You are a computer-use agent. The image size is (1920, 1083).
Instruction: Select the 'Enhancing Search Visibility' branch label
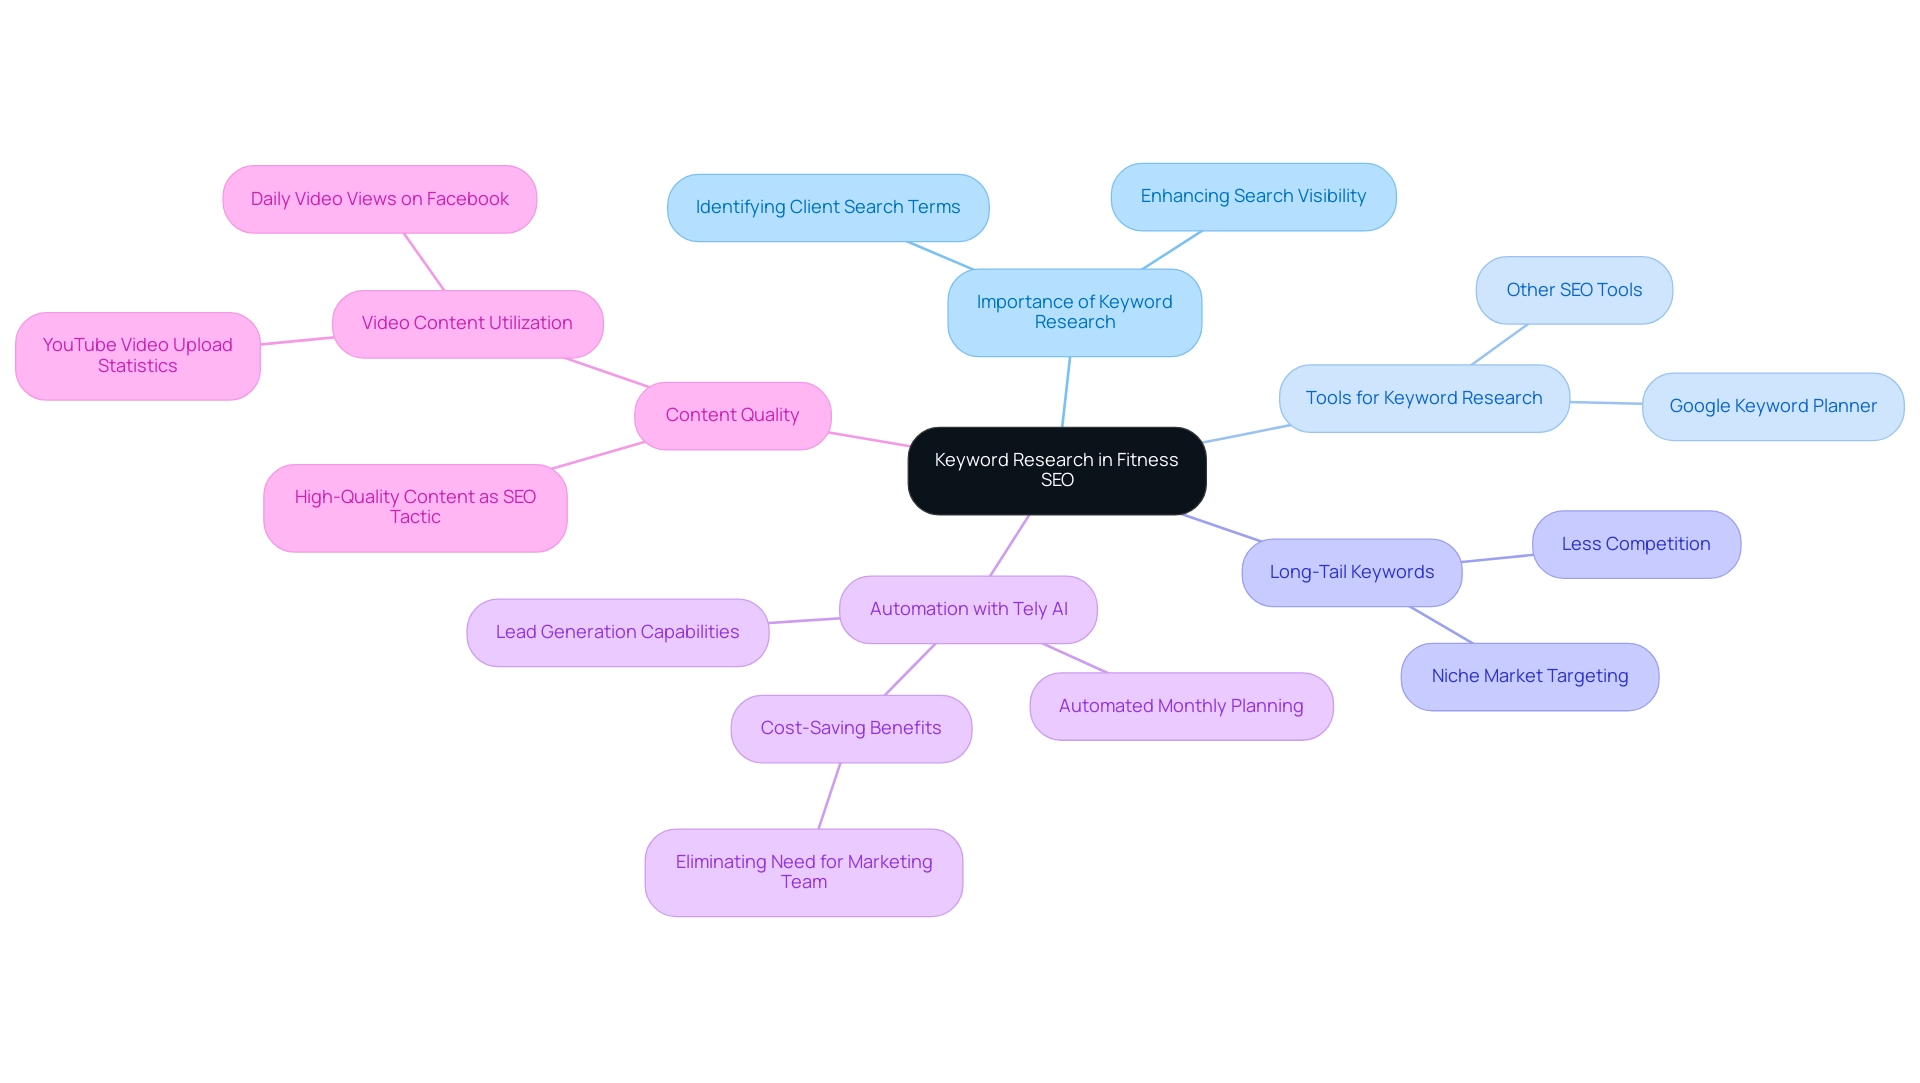click(1253, 195)
